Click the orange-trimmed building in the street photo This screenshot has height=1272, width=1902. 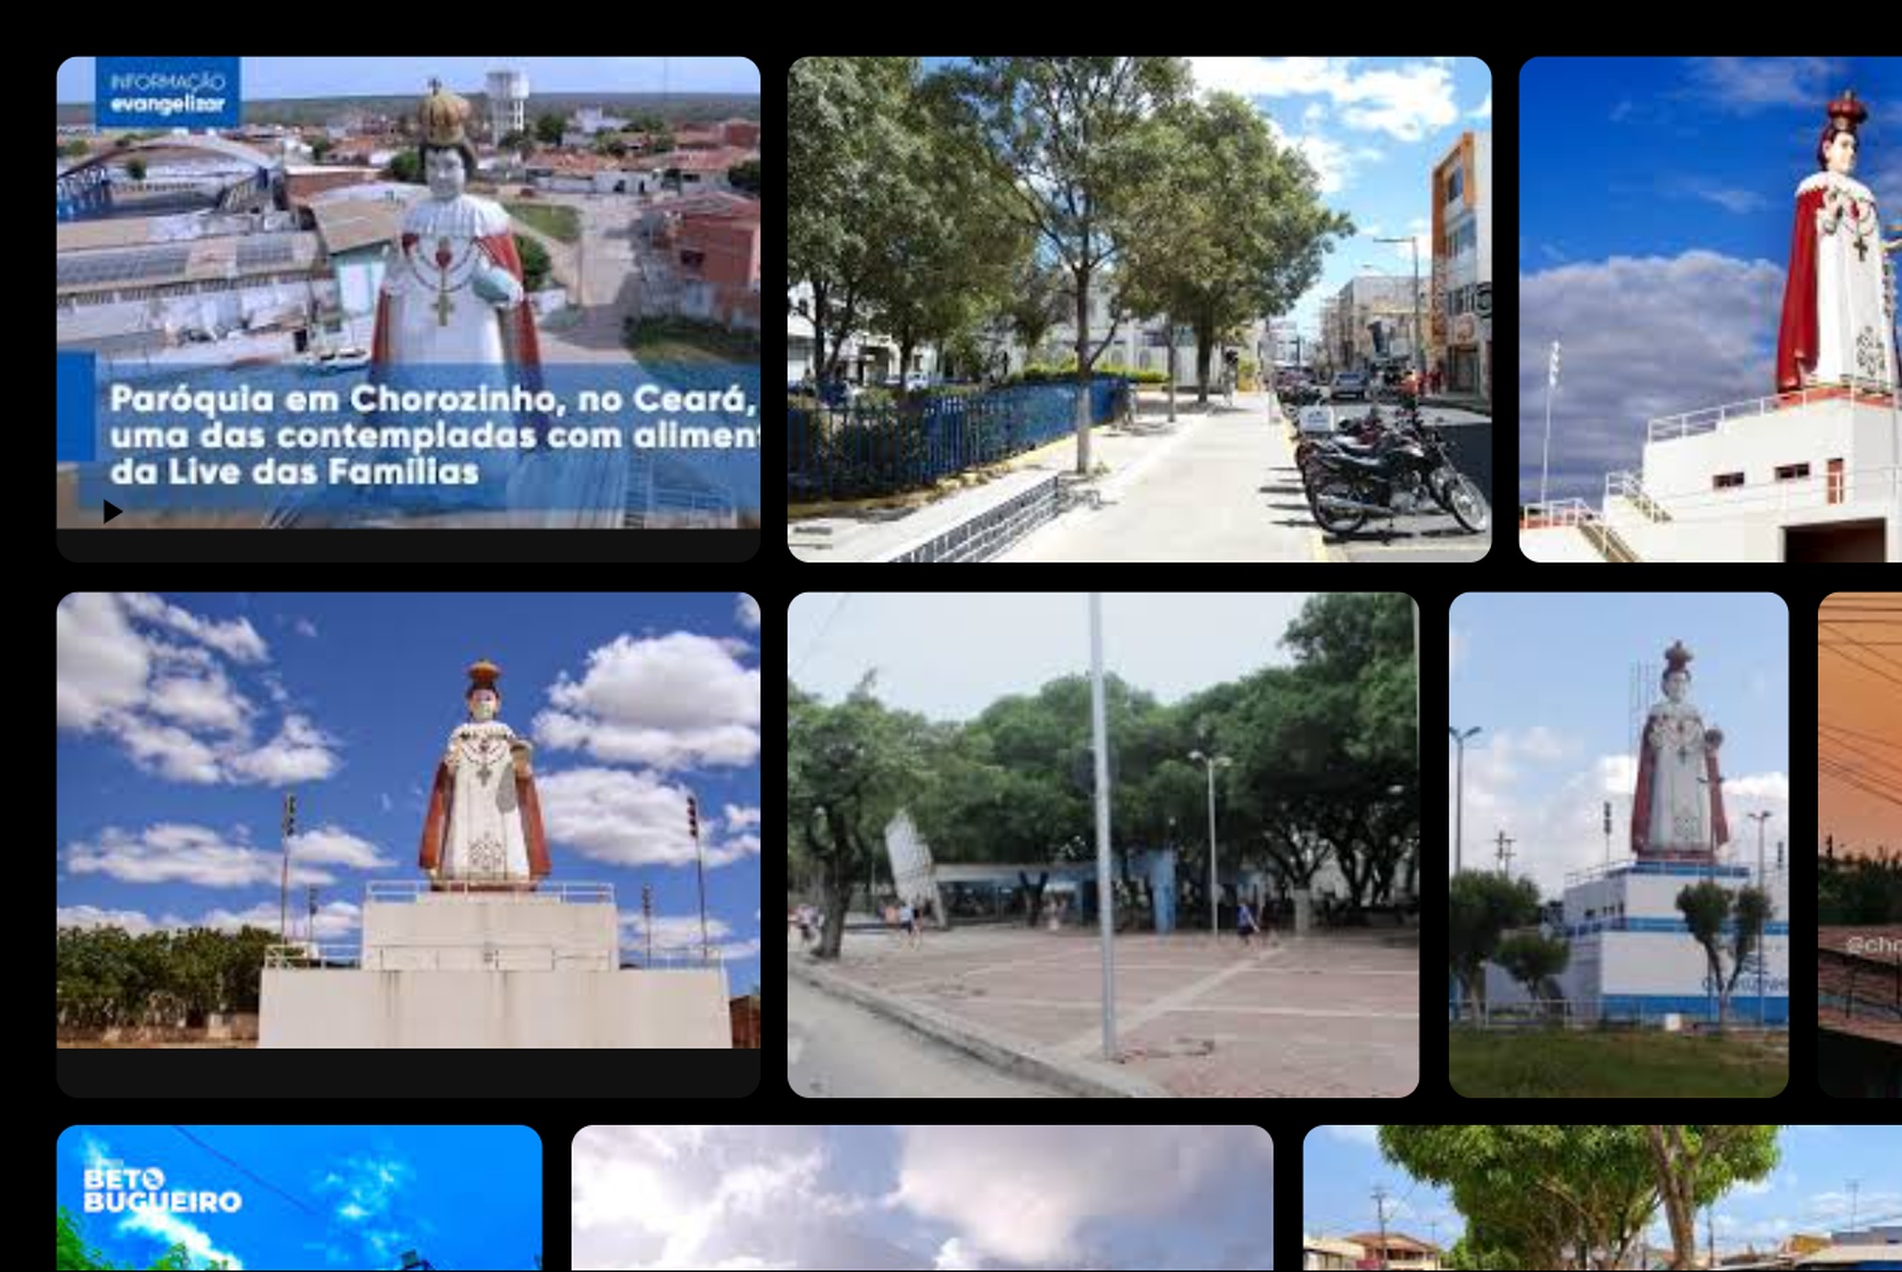tap(1459, 260)
